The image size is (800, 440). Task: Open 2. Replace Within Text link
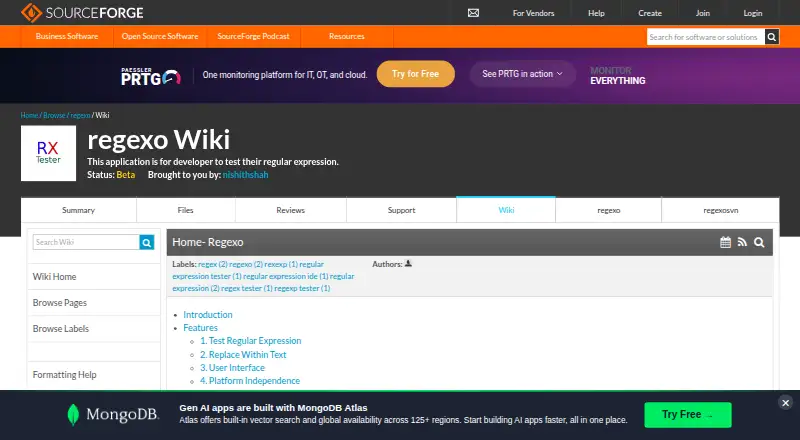[x=243, y=354]
